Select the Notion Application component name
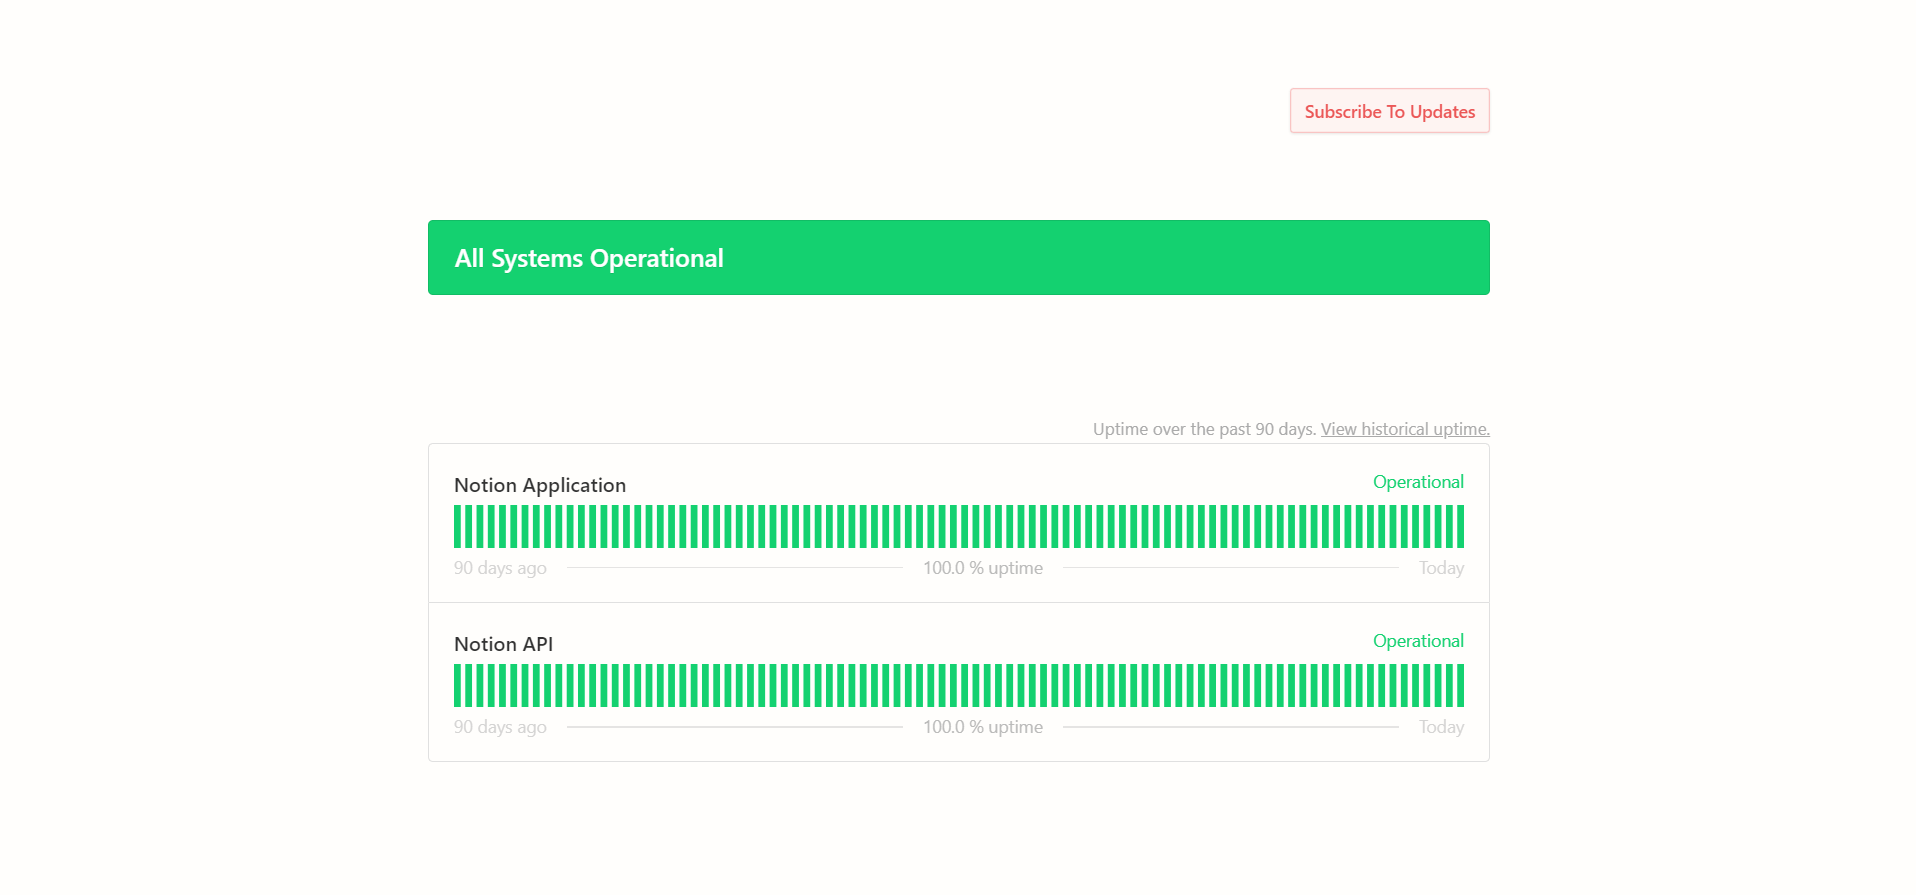The image size is (1916, 895). pyautogui.click(x=539, y=485)
